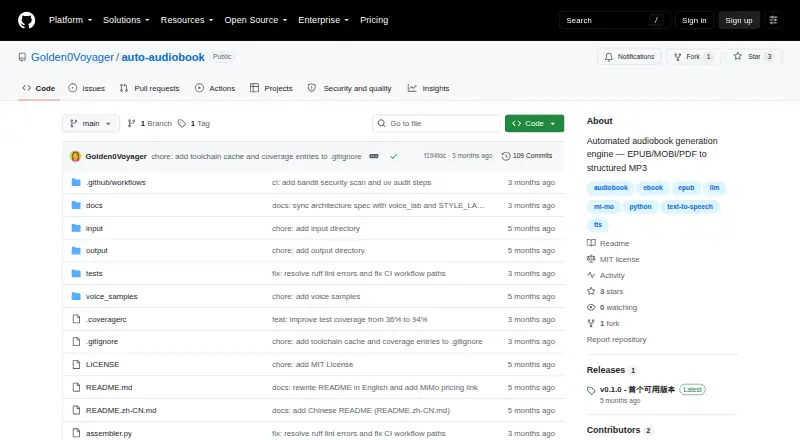The image size is (800, 440).
Task: Click the README.md file icon
Action: (x=76, y=387)
